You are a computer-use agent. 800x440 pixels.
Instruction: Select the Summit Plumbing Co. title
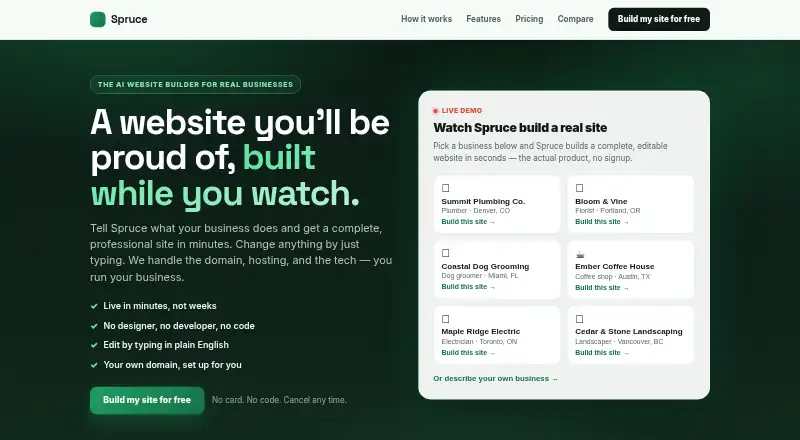tap(483, 202)
